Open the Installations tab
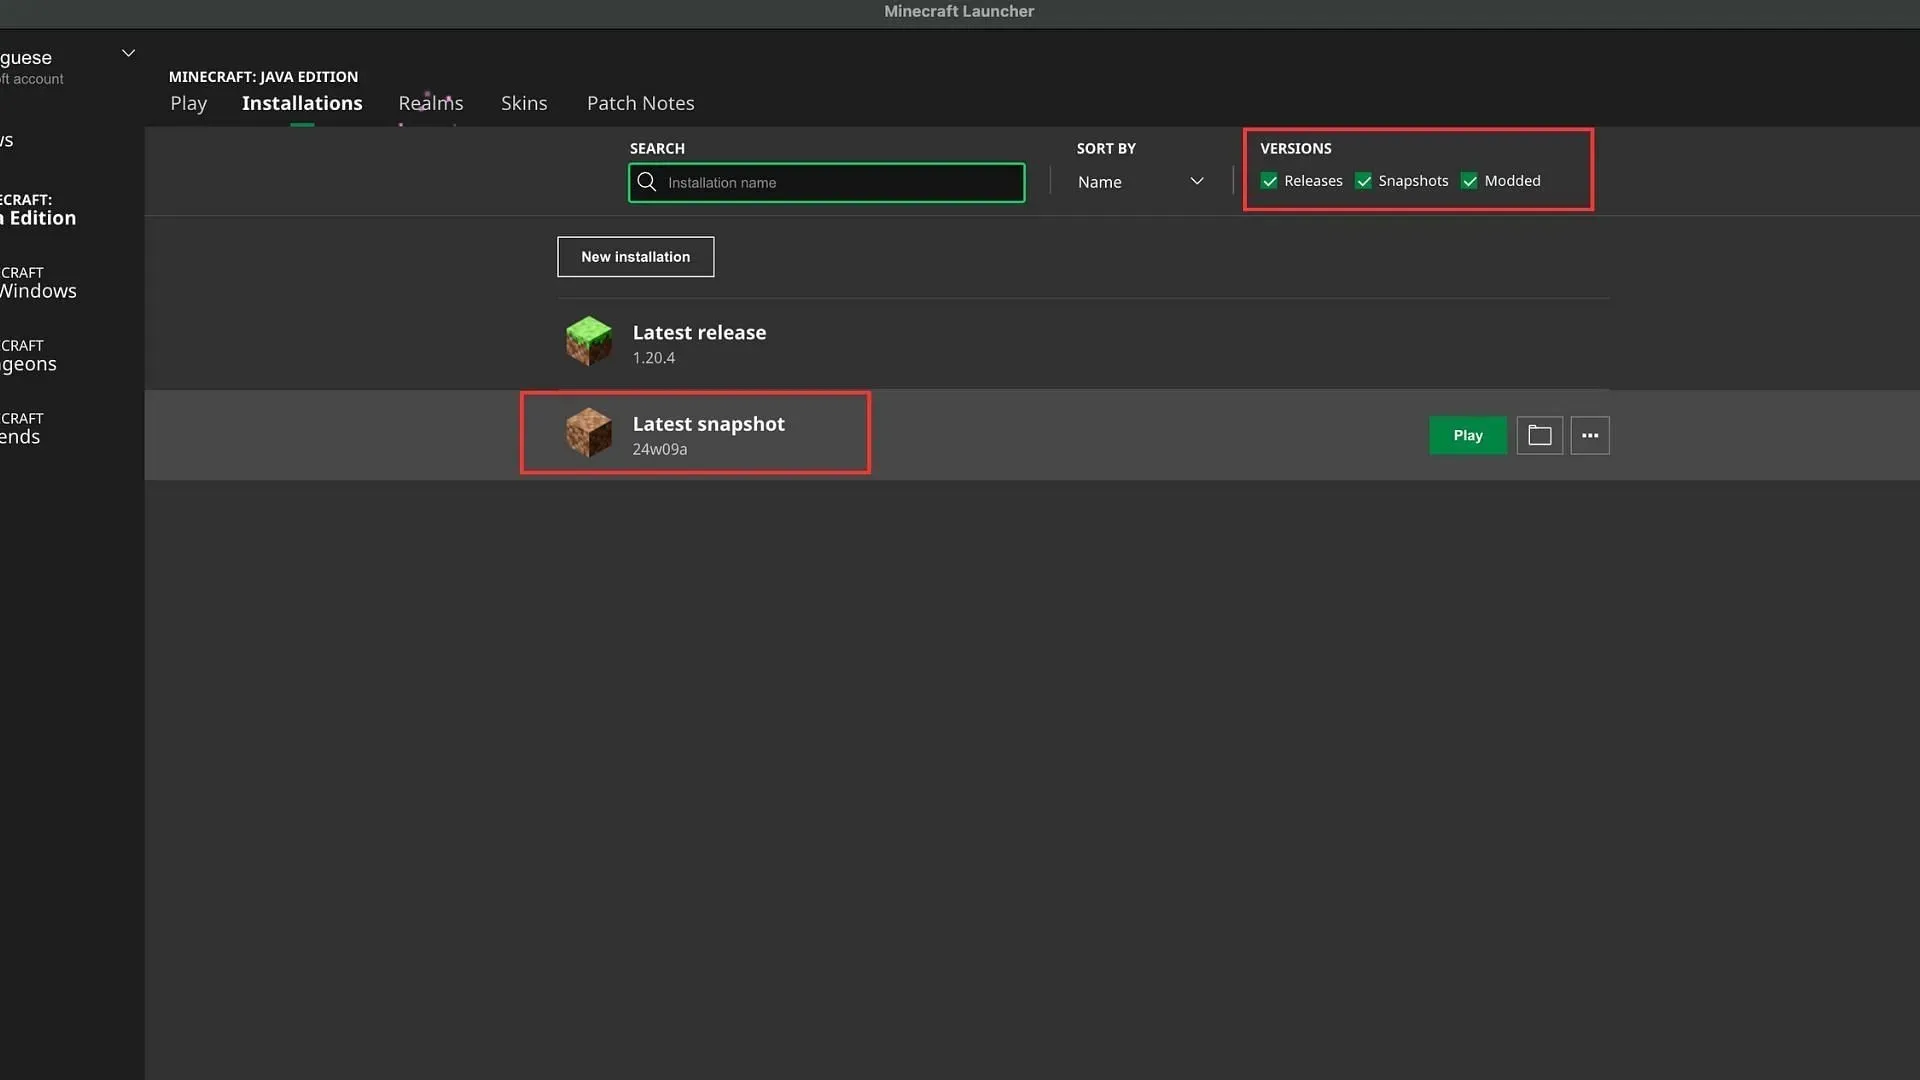This screenshot has height=1080, width=1920. point(302,102)
